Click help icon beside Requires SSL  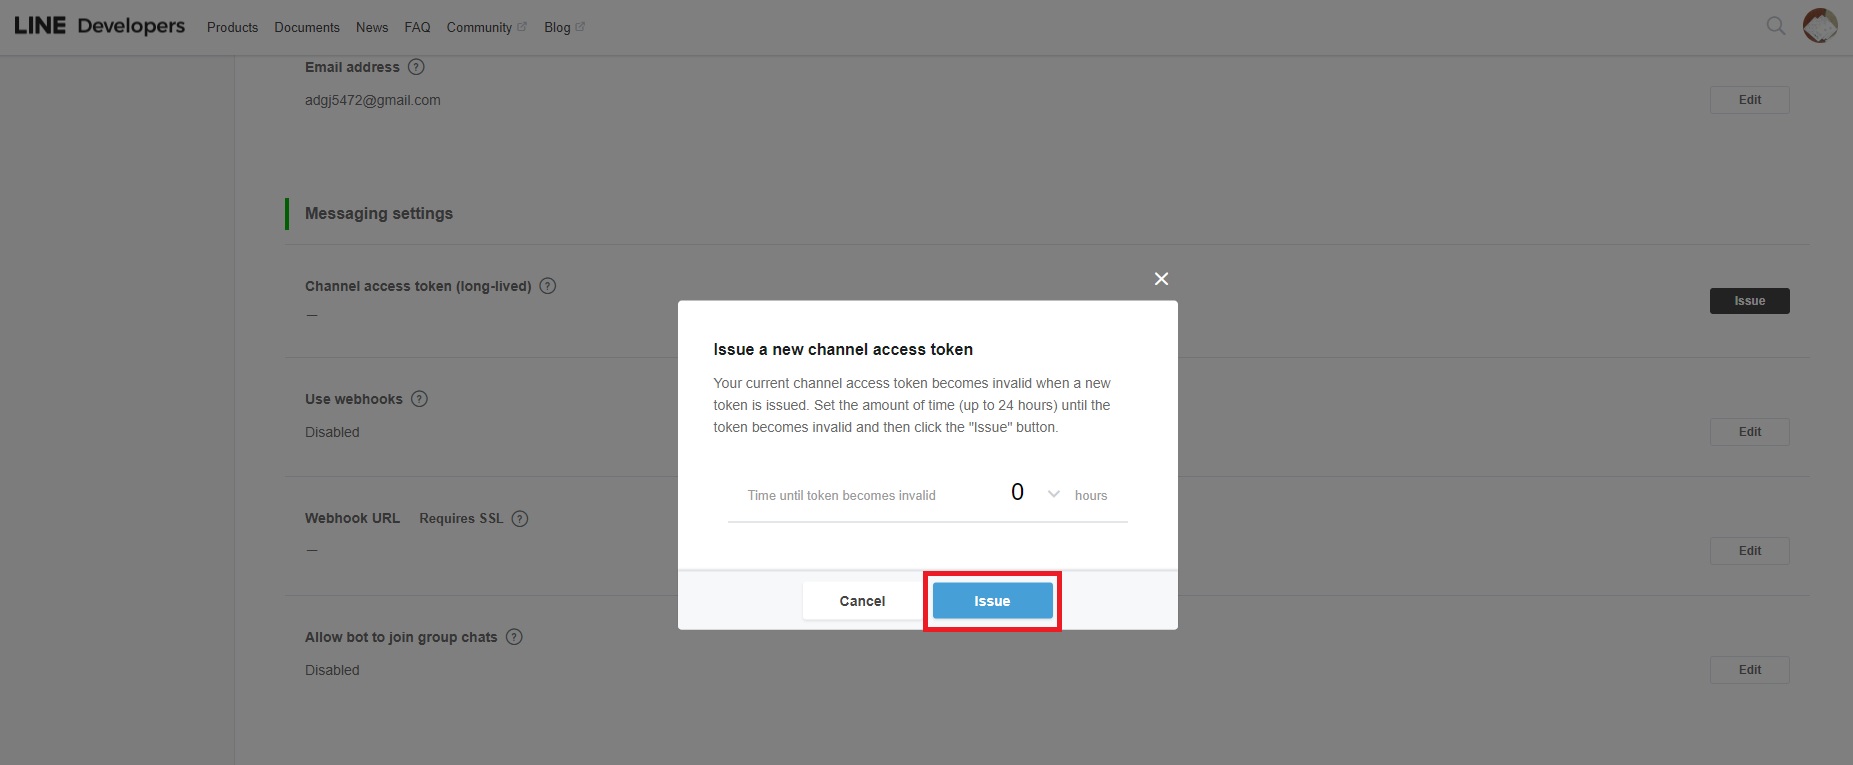coord(519,518)
